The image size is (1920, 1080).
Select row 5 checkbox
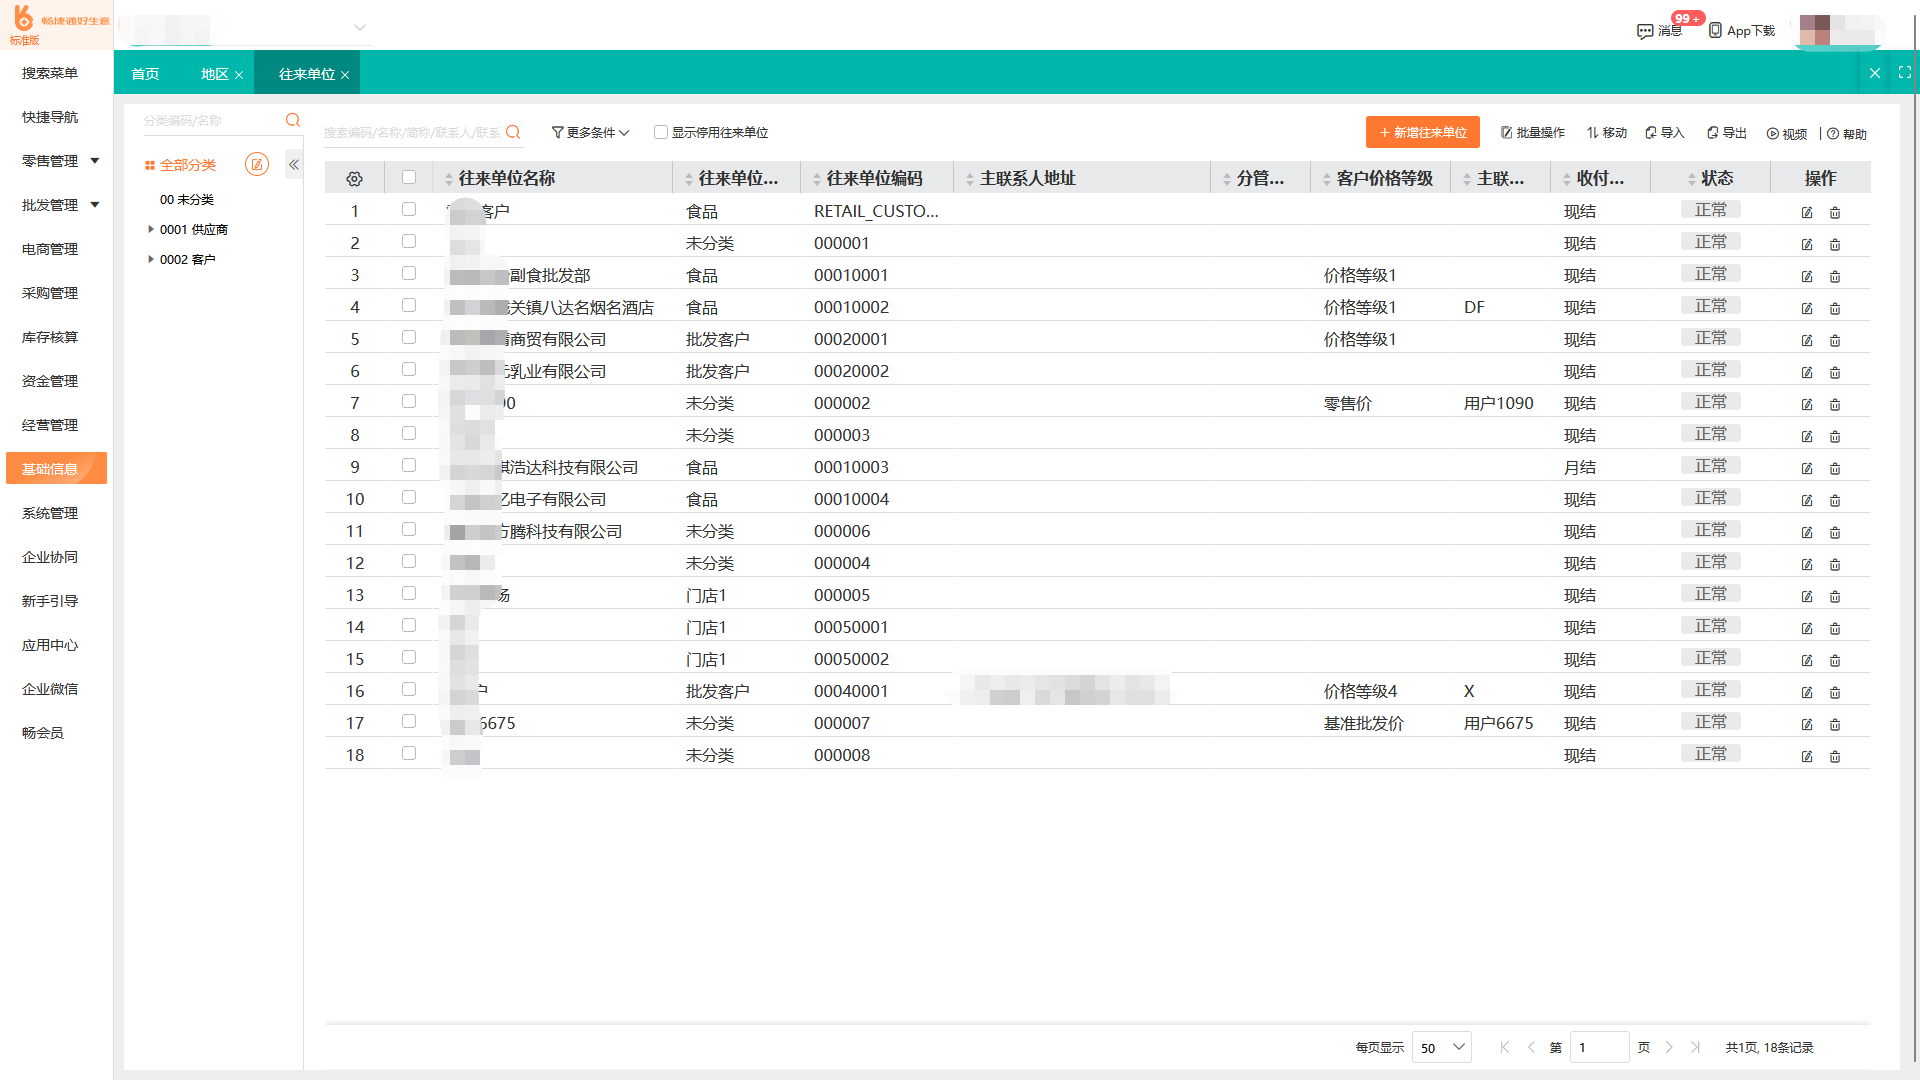410,338
